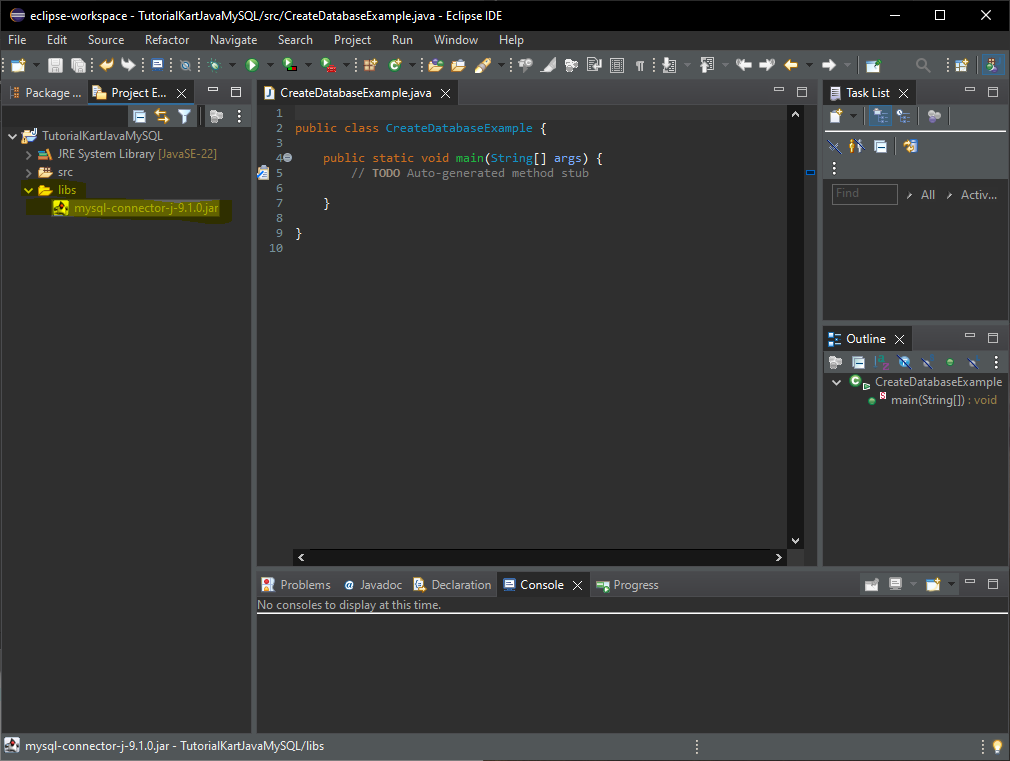Image resolution: width=1010 pixels, height=761 pixels.
Task: Click the Synchronize Changed icon in Task List
Action: tap(910, 146)
